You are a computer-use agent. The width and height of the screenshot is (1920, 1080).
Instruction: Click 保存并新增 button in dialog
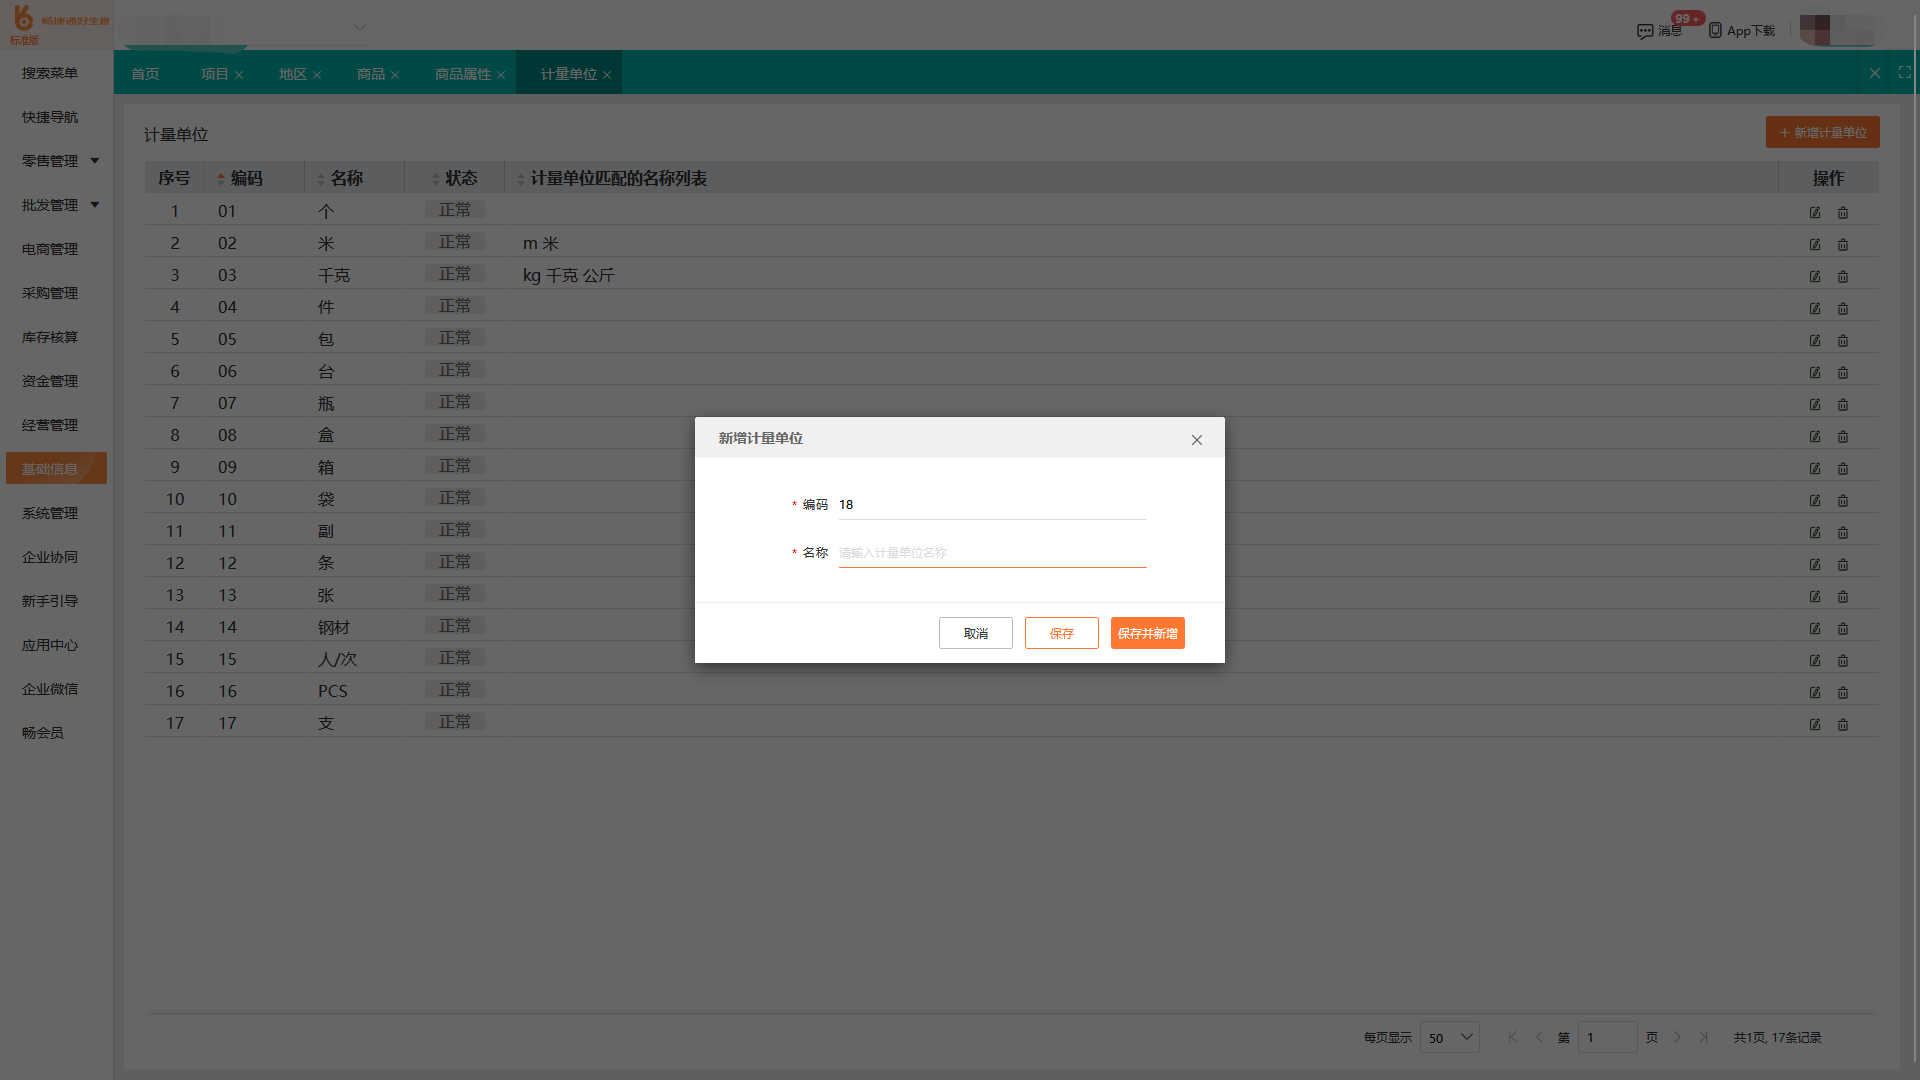click(1146, 633)
